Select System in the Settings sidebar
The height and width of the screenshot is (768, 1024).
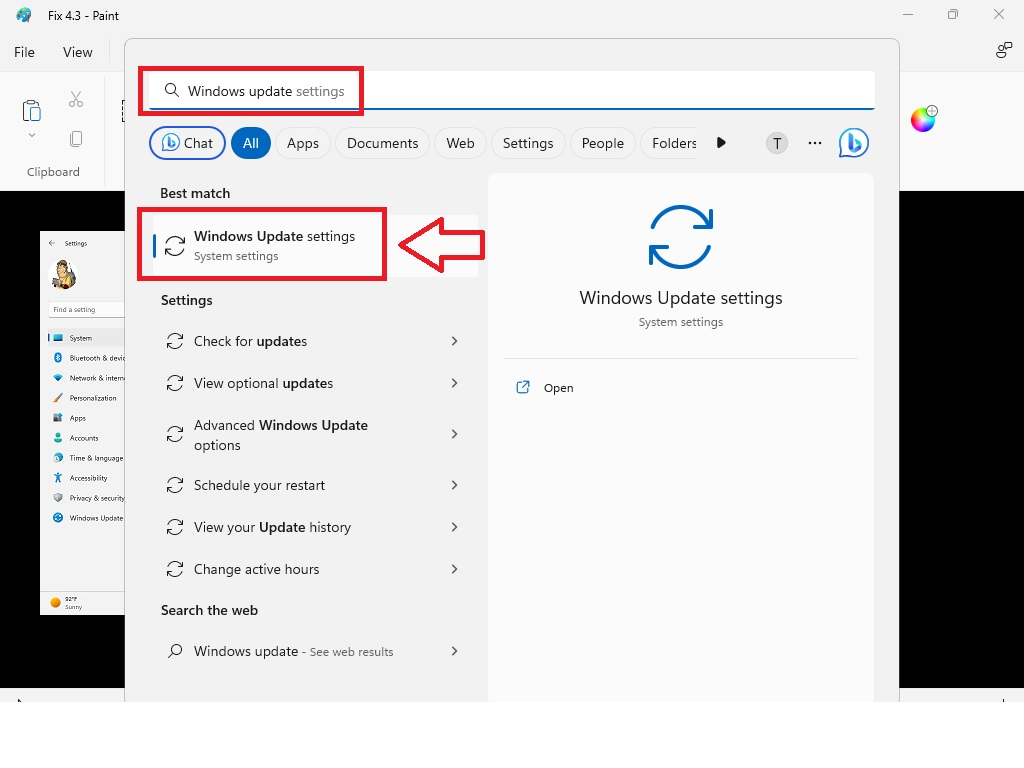[x=86, y=338]
